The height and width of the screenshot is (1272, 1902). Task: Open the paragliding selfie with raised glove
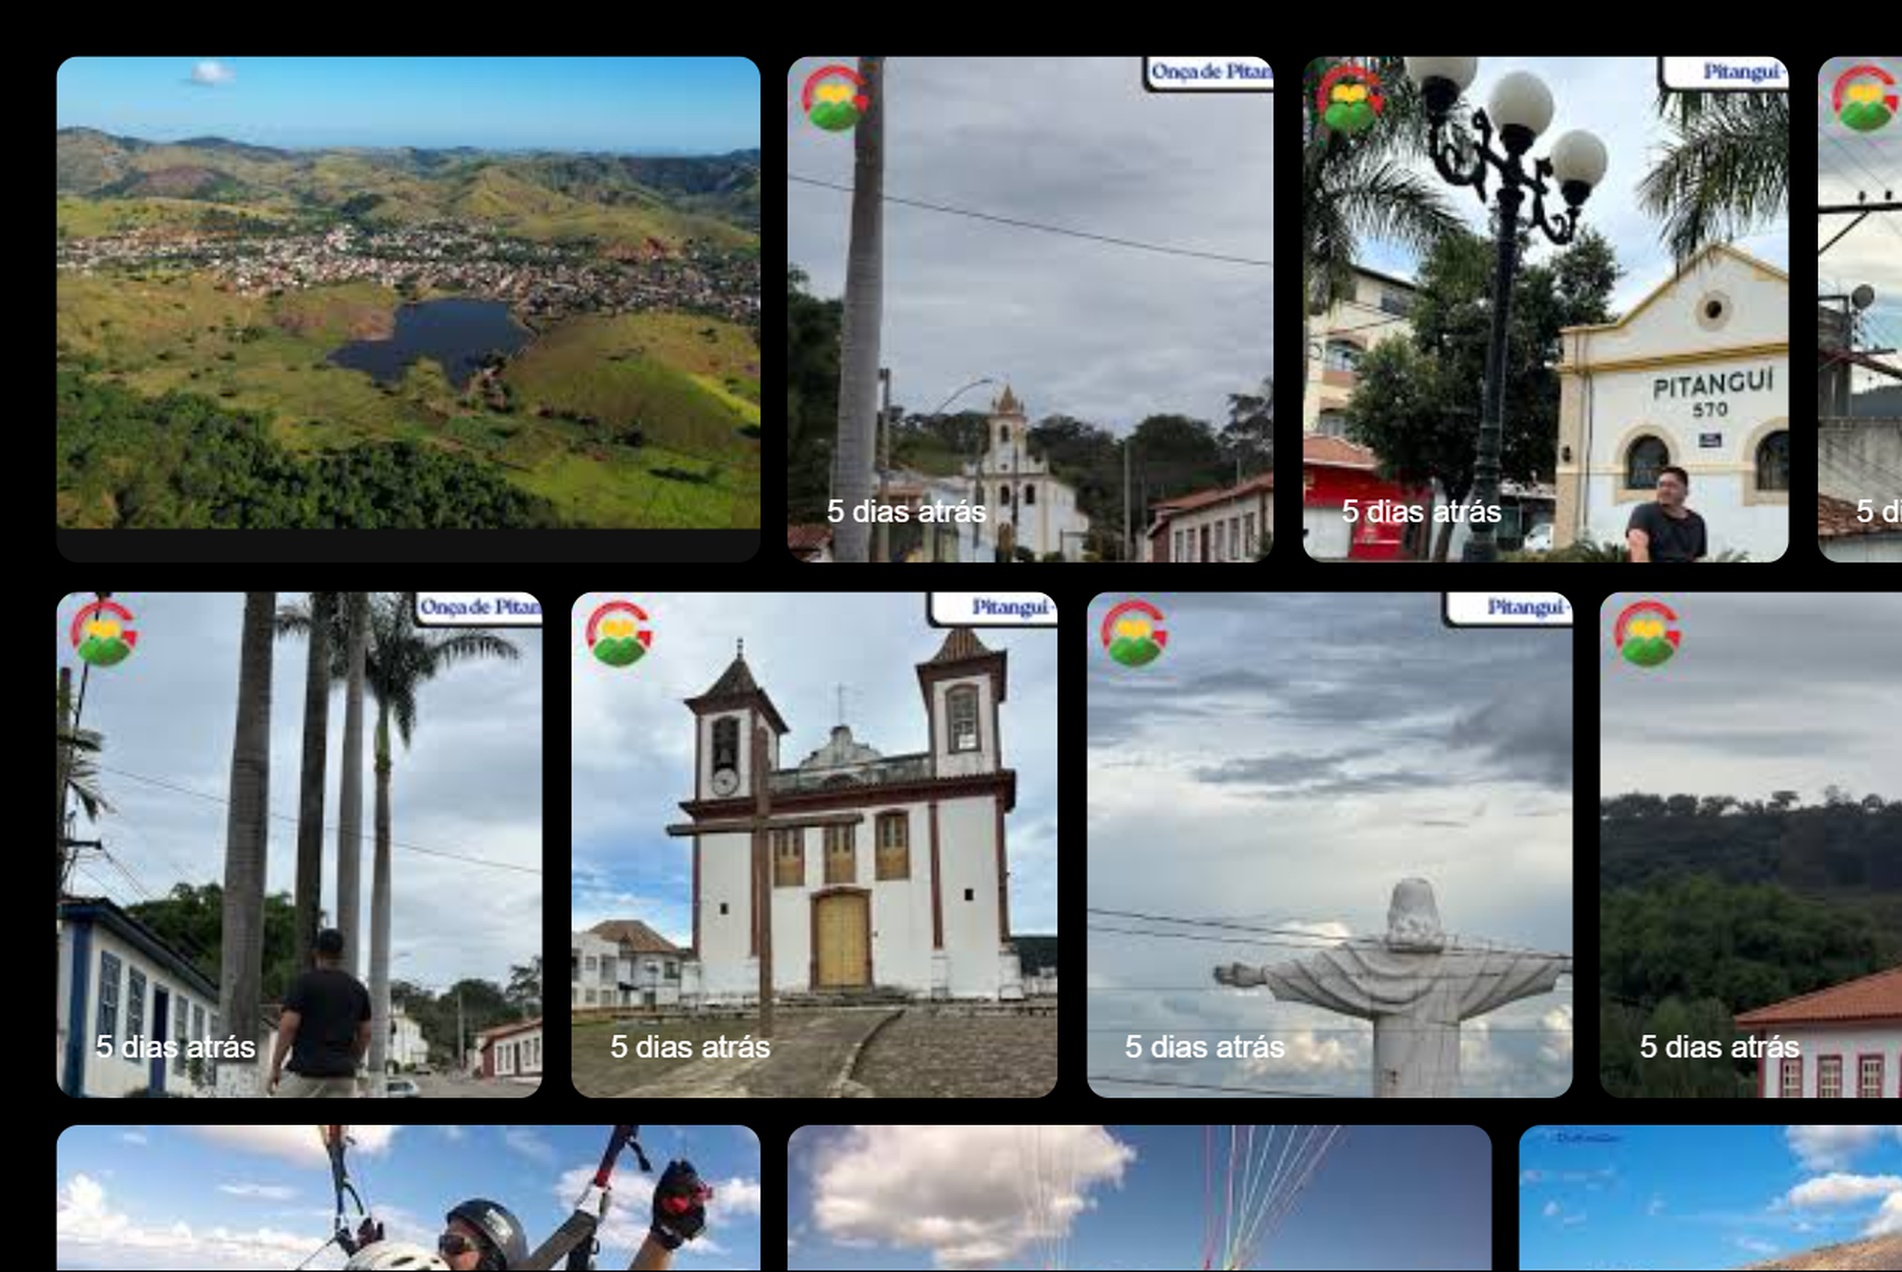pos(408,1198)
